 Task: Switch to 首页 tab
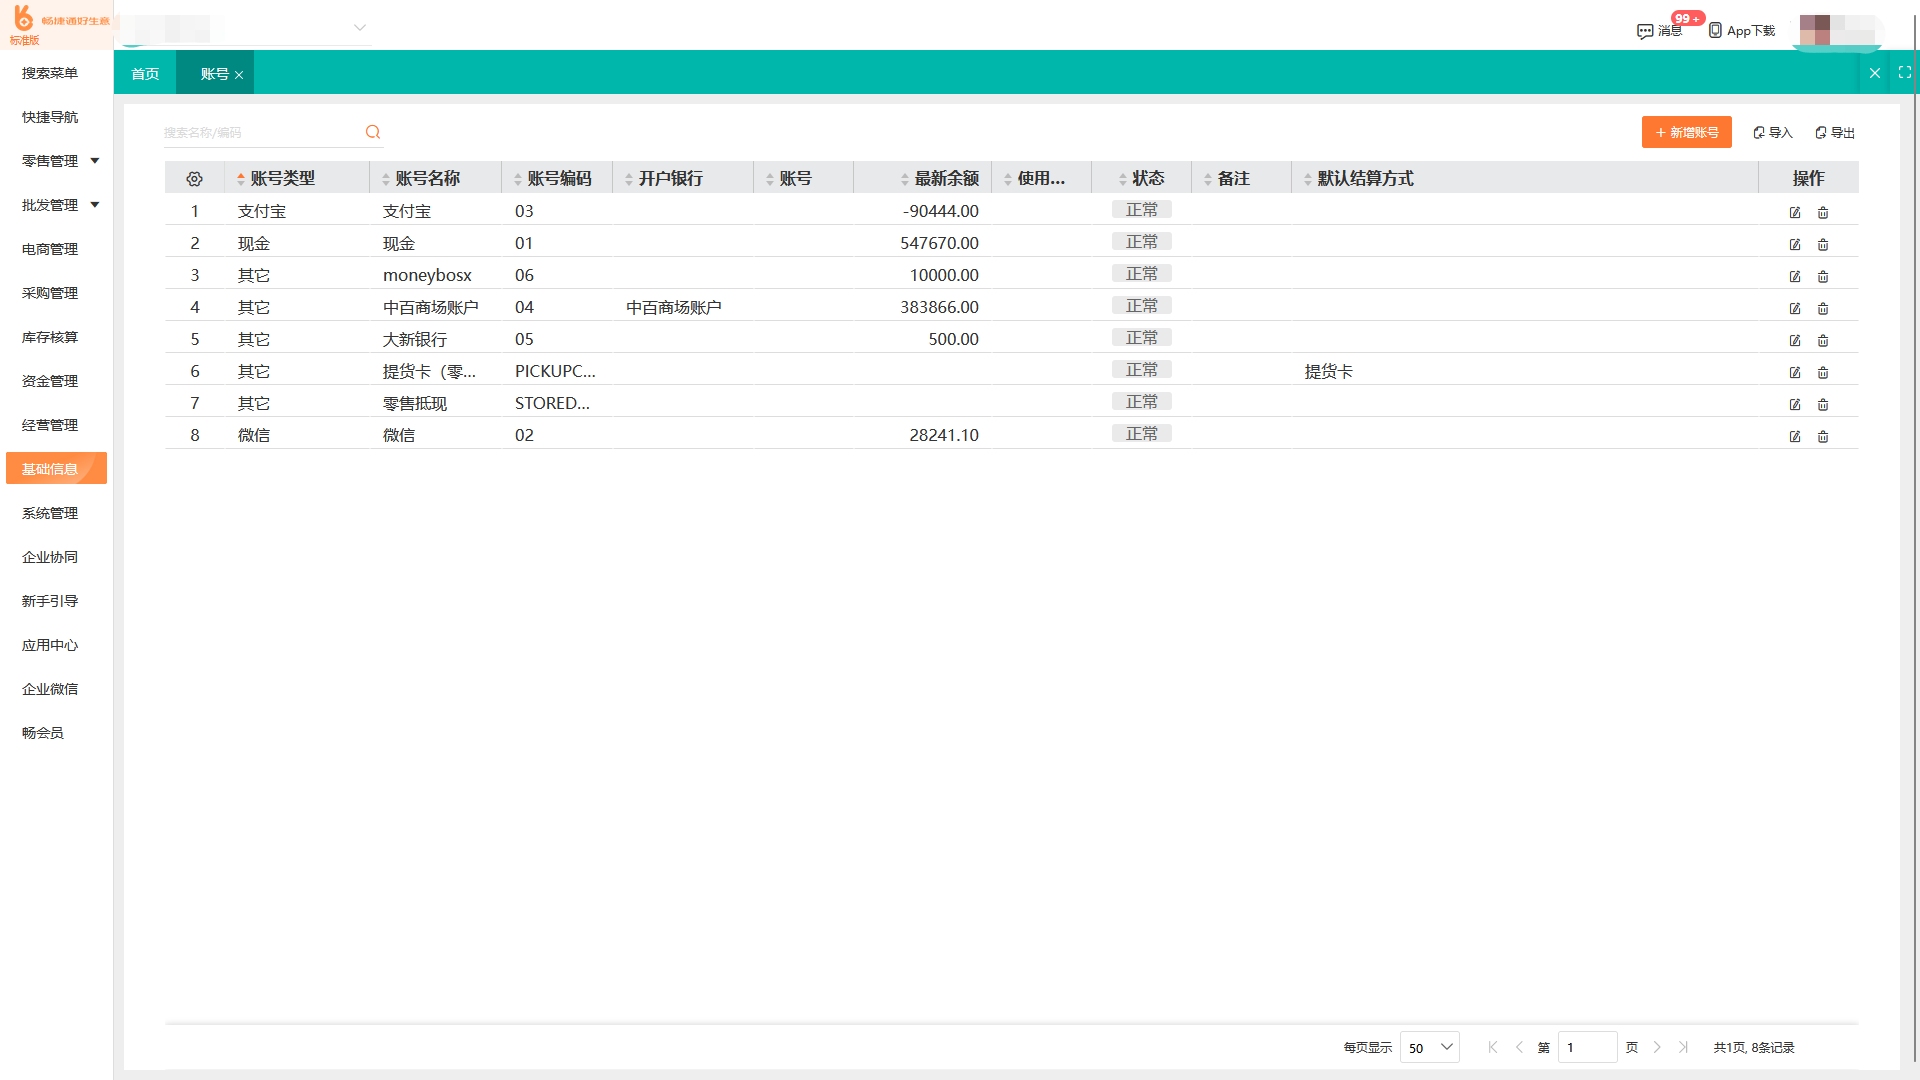144,74
